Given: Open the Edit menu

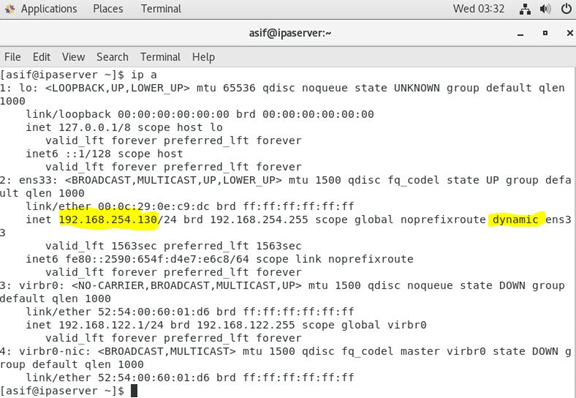Looking at the screenshot, I should pyautogui.click(x=42, y=57).
